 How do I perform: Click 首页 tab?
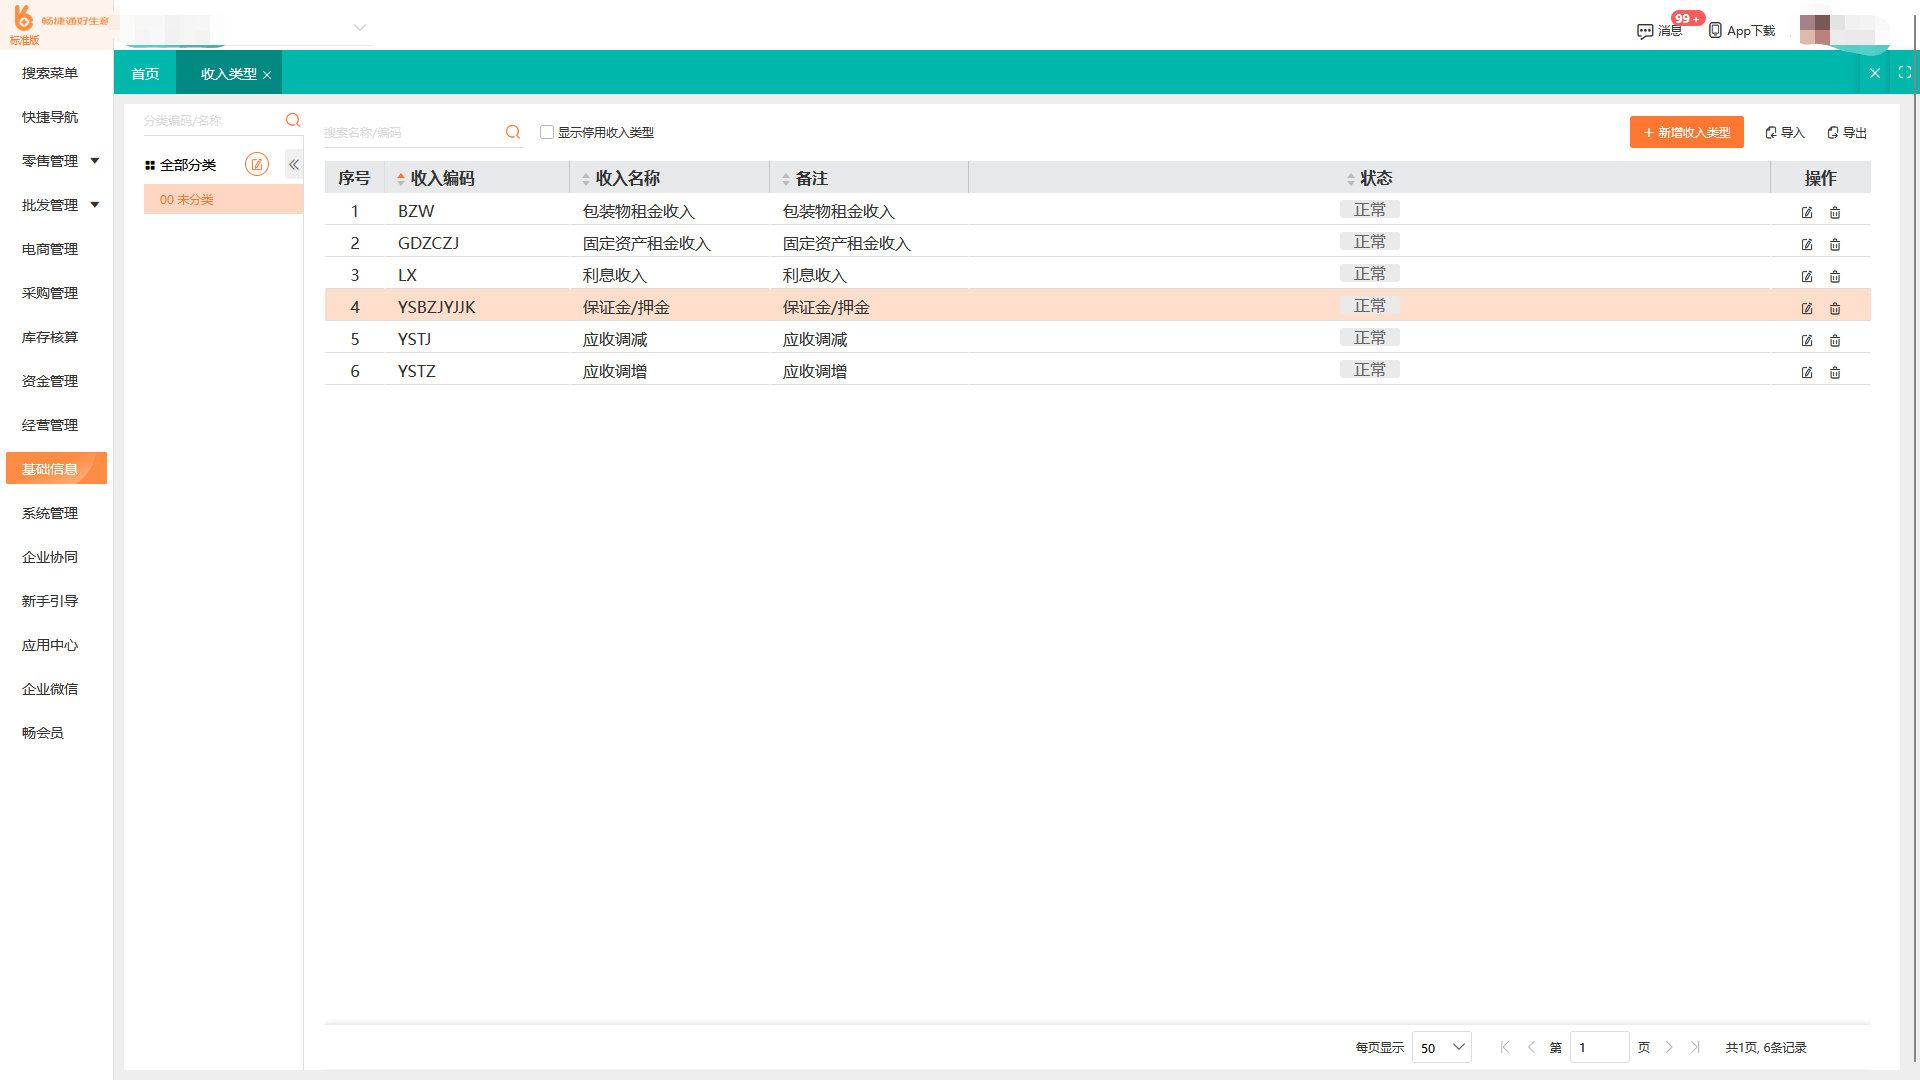tap(145, 74)
